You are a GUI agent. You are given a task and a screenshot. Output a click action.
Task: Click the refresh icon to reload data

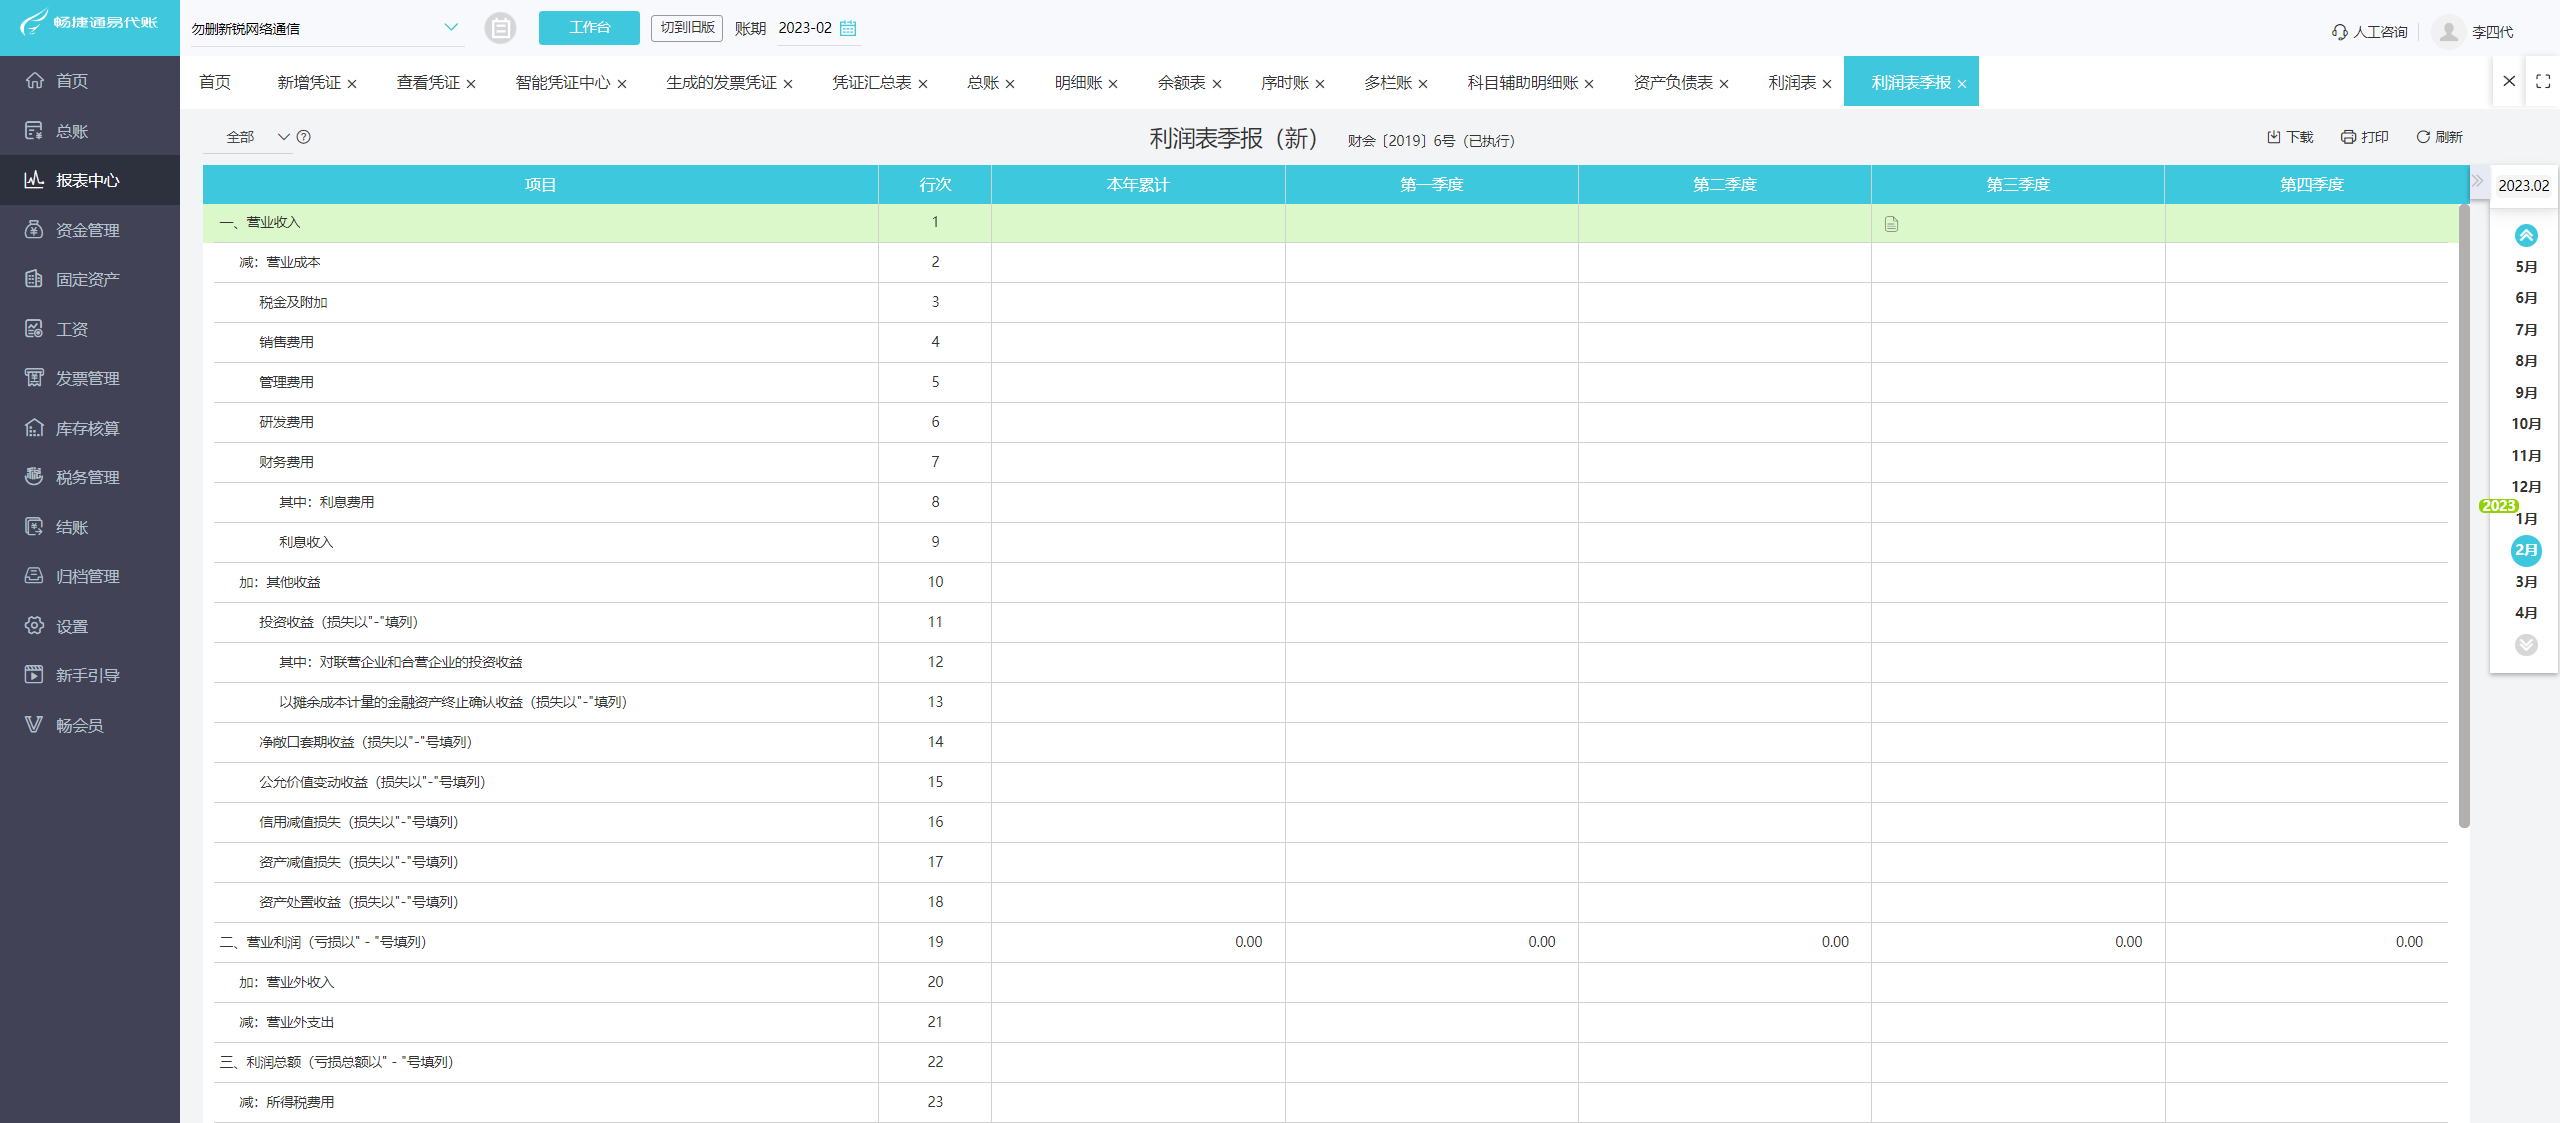(2441, 139)
